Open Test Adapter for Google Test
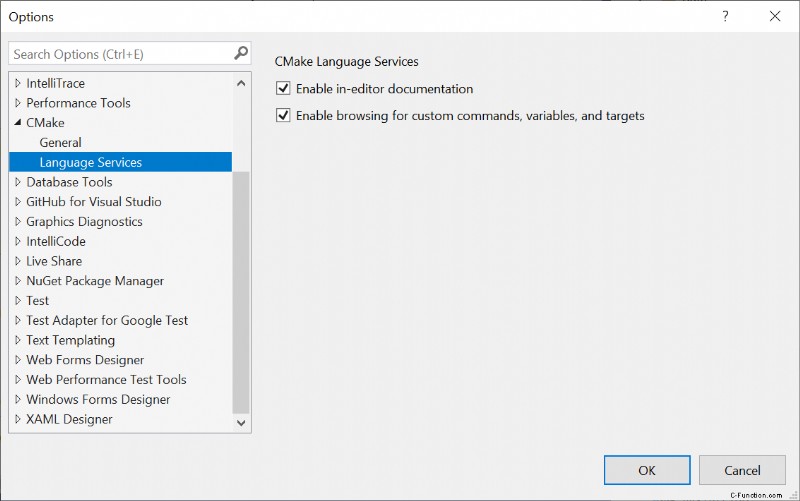This screenshot has width=800, height=501. [x=107, y=321]
